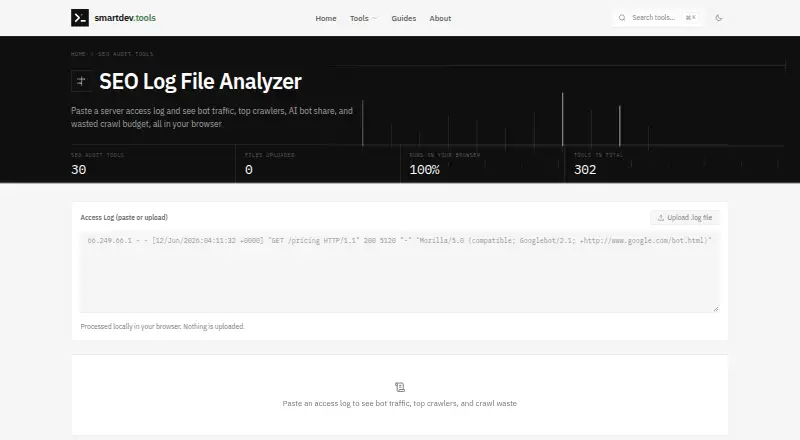Go to the Home menu item

tap(326, 18)
